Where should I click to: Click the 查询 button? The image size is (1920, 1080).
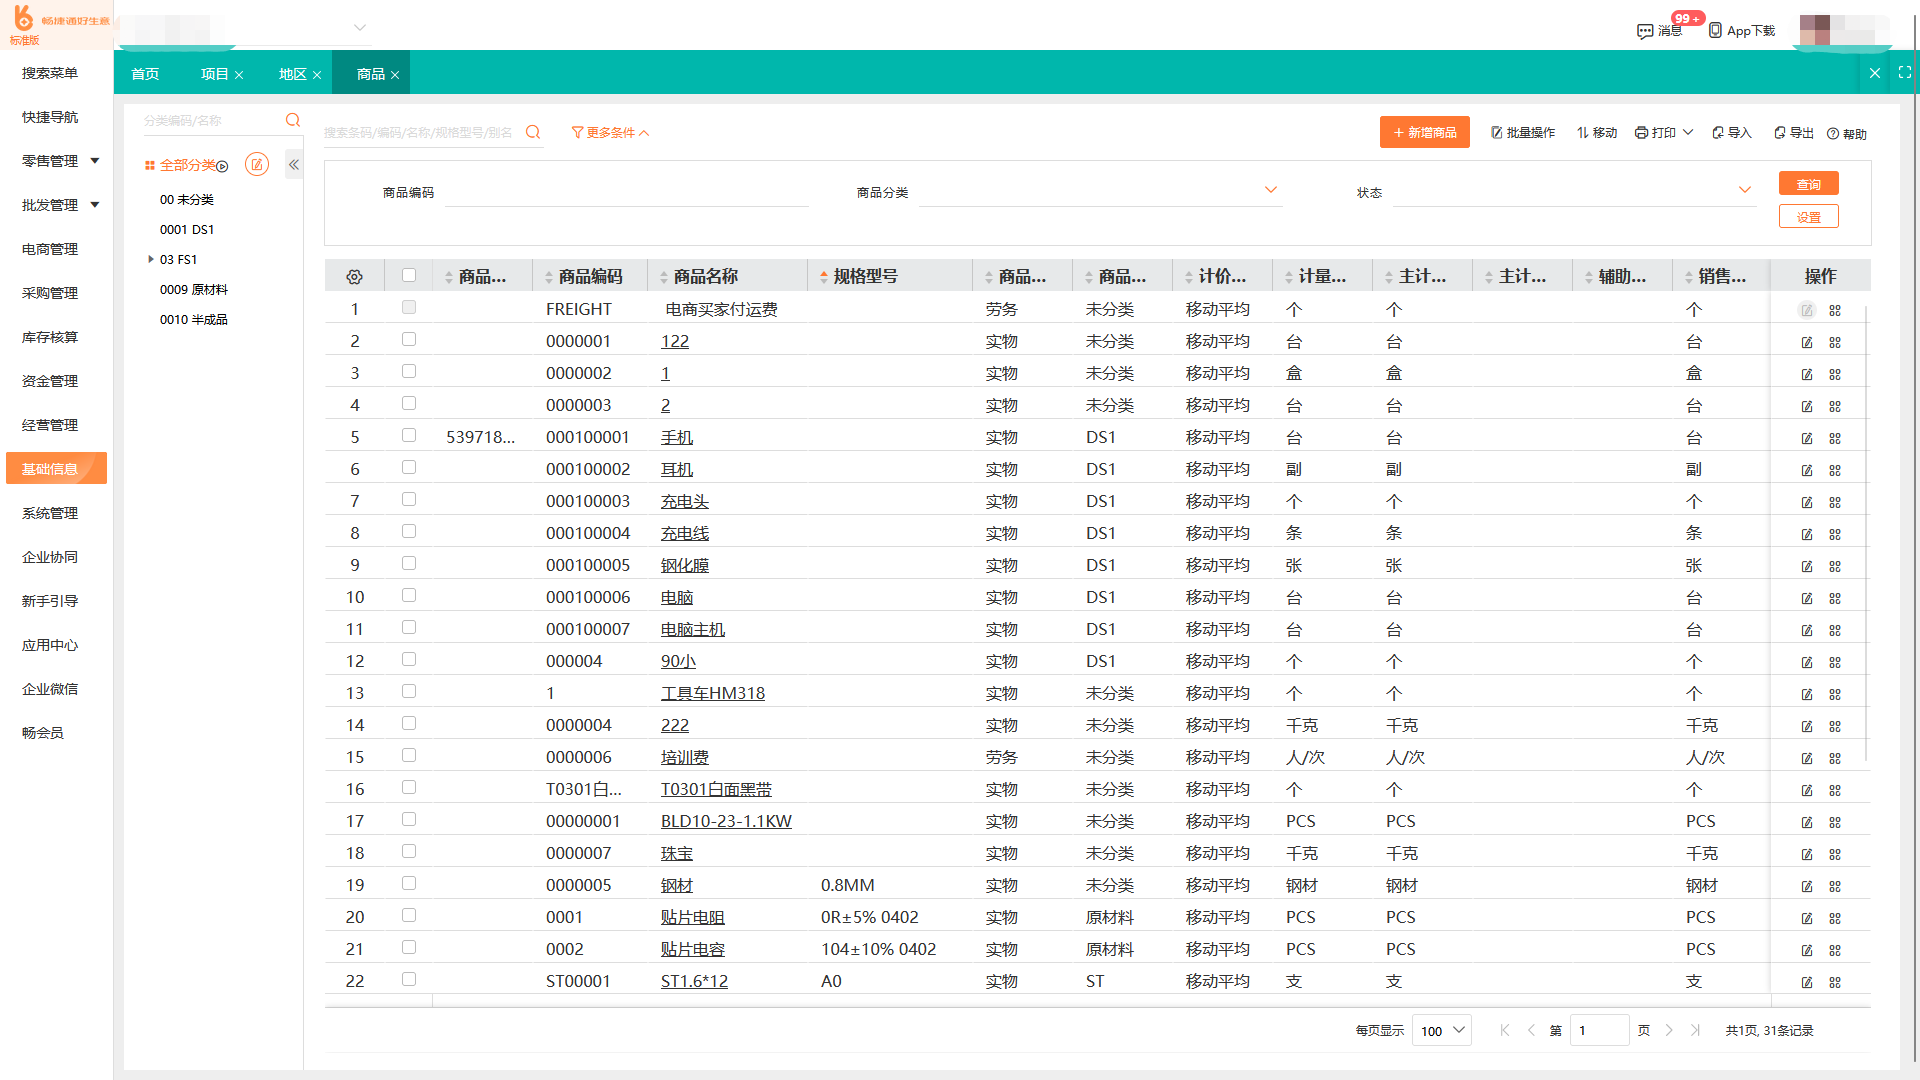click(x=1808, y=183)
